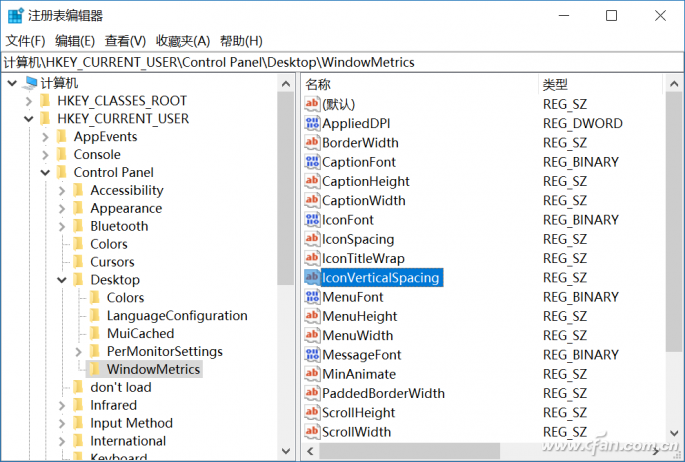The height and width of the screenshot is (462, 685).
Task: Click the AppliedDPI DWORD value icon
Action: click(312, 124)
